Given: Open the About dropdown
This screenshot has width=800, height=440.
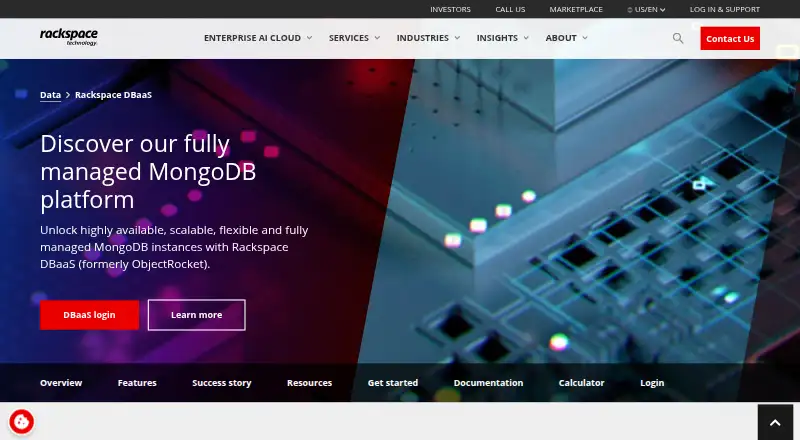Looking at the screenshot, I should pos(566,38).
